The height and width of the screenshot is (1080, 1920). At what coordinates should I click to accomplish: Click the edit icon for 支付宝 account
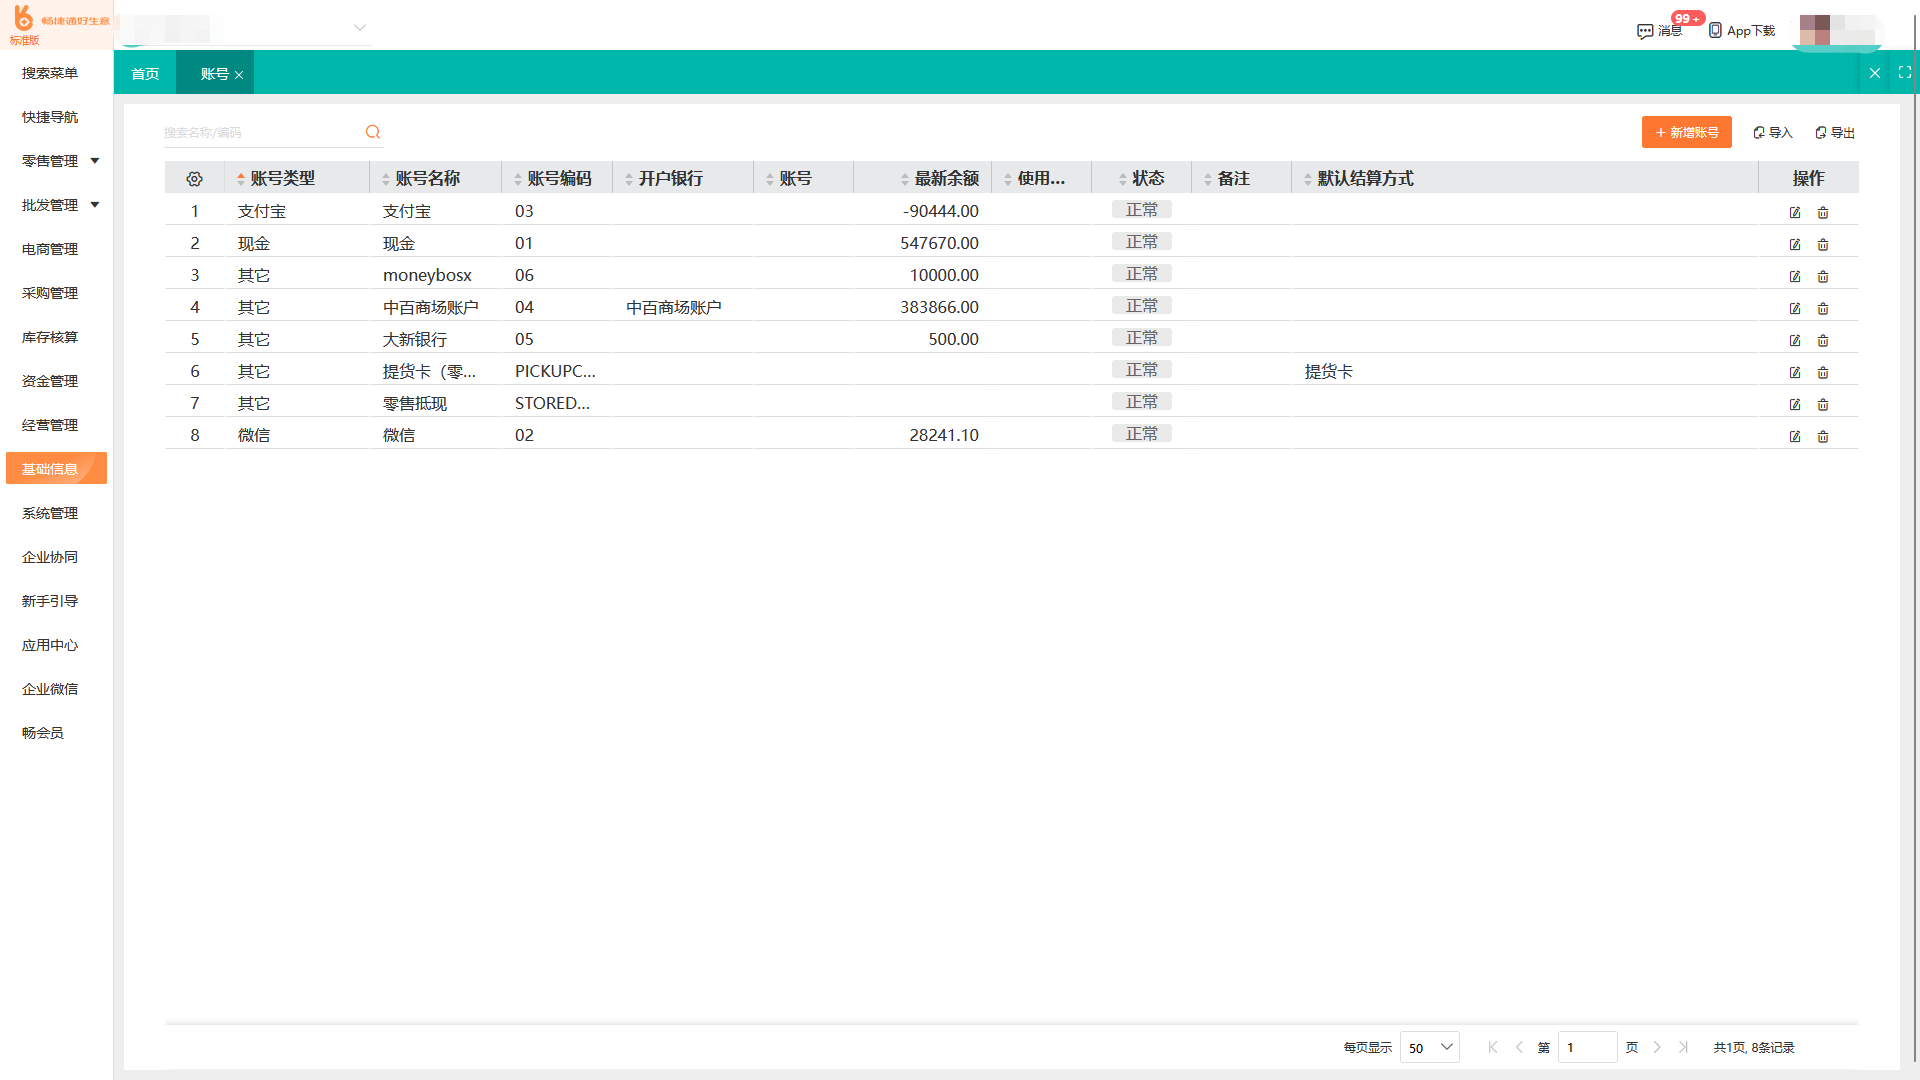point(1795,211)
